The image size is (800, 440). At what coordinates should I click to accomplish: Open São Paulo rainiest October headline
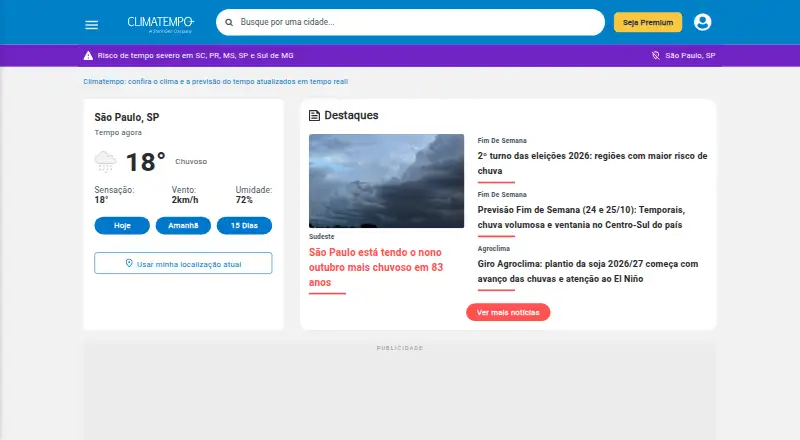[376, 267]
